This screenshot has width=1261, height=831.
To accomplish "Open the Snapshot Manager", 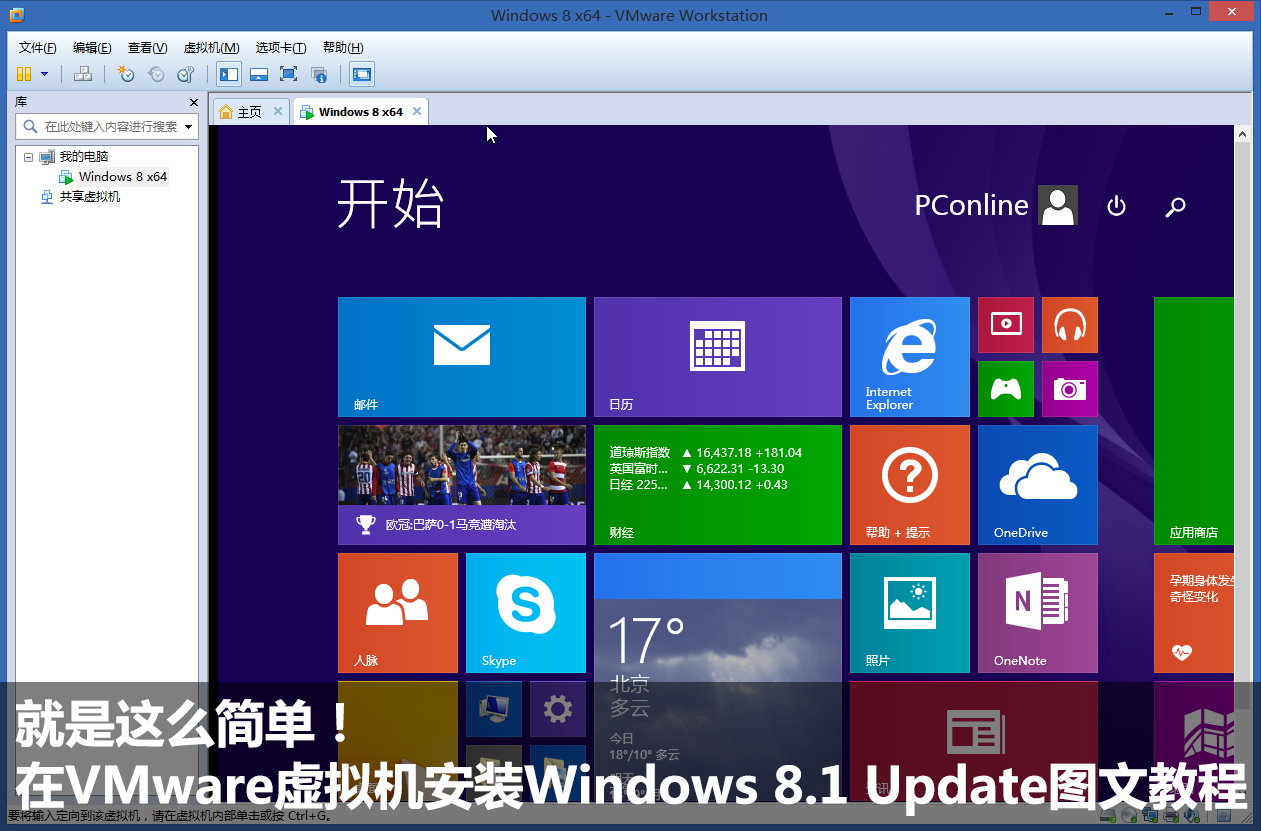I will coord(184,74).
